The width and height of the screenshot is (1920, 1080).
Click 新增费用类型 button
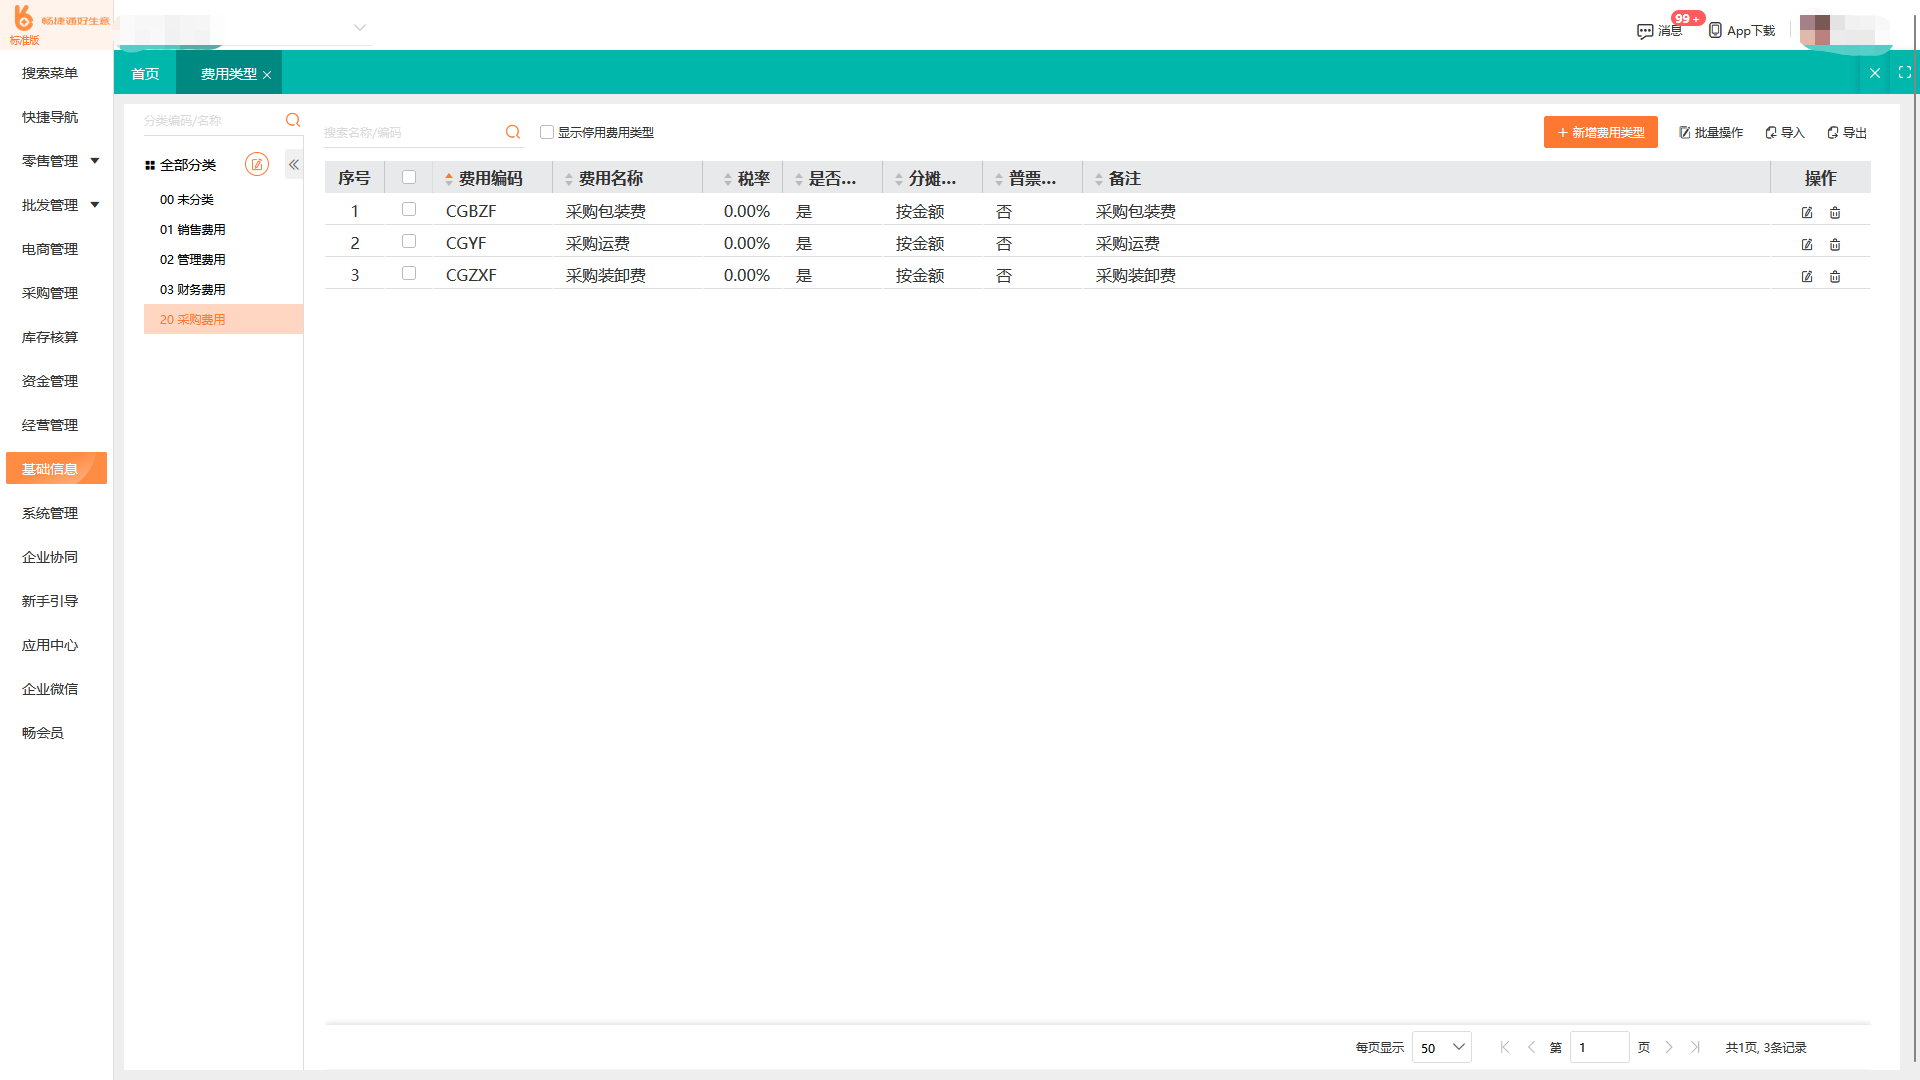point(1600,131)
